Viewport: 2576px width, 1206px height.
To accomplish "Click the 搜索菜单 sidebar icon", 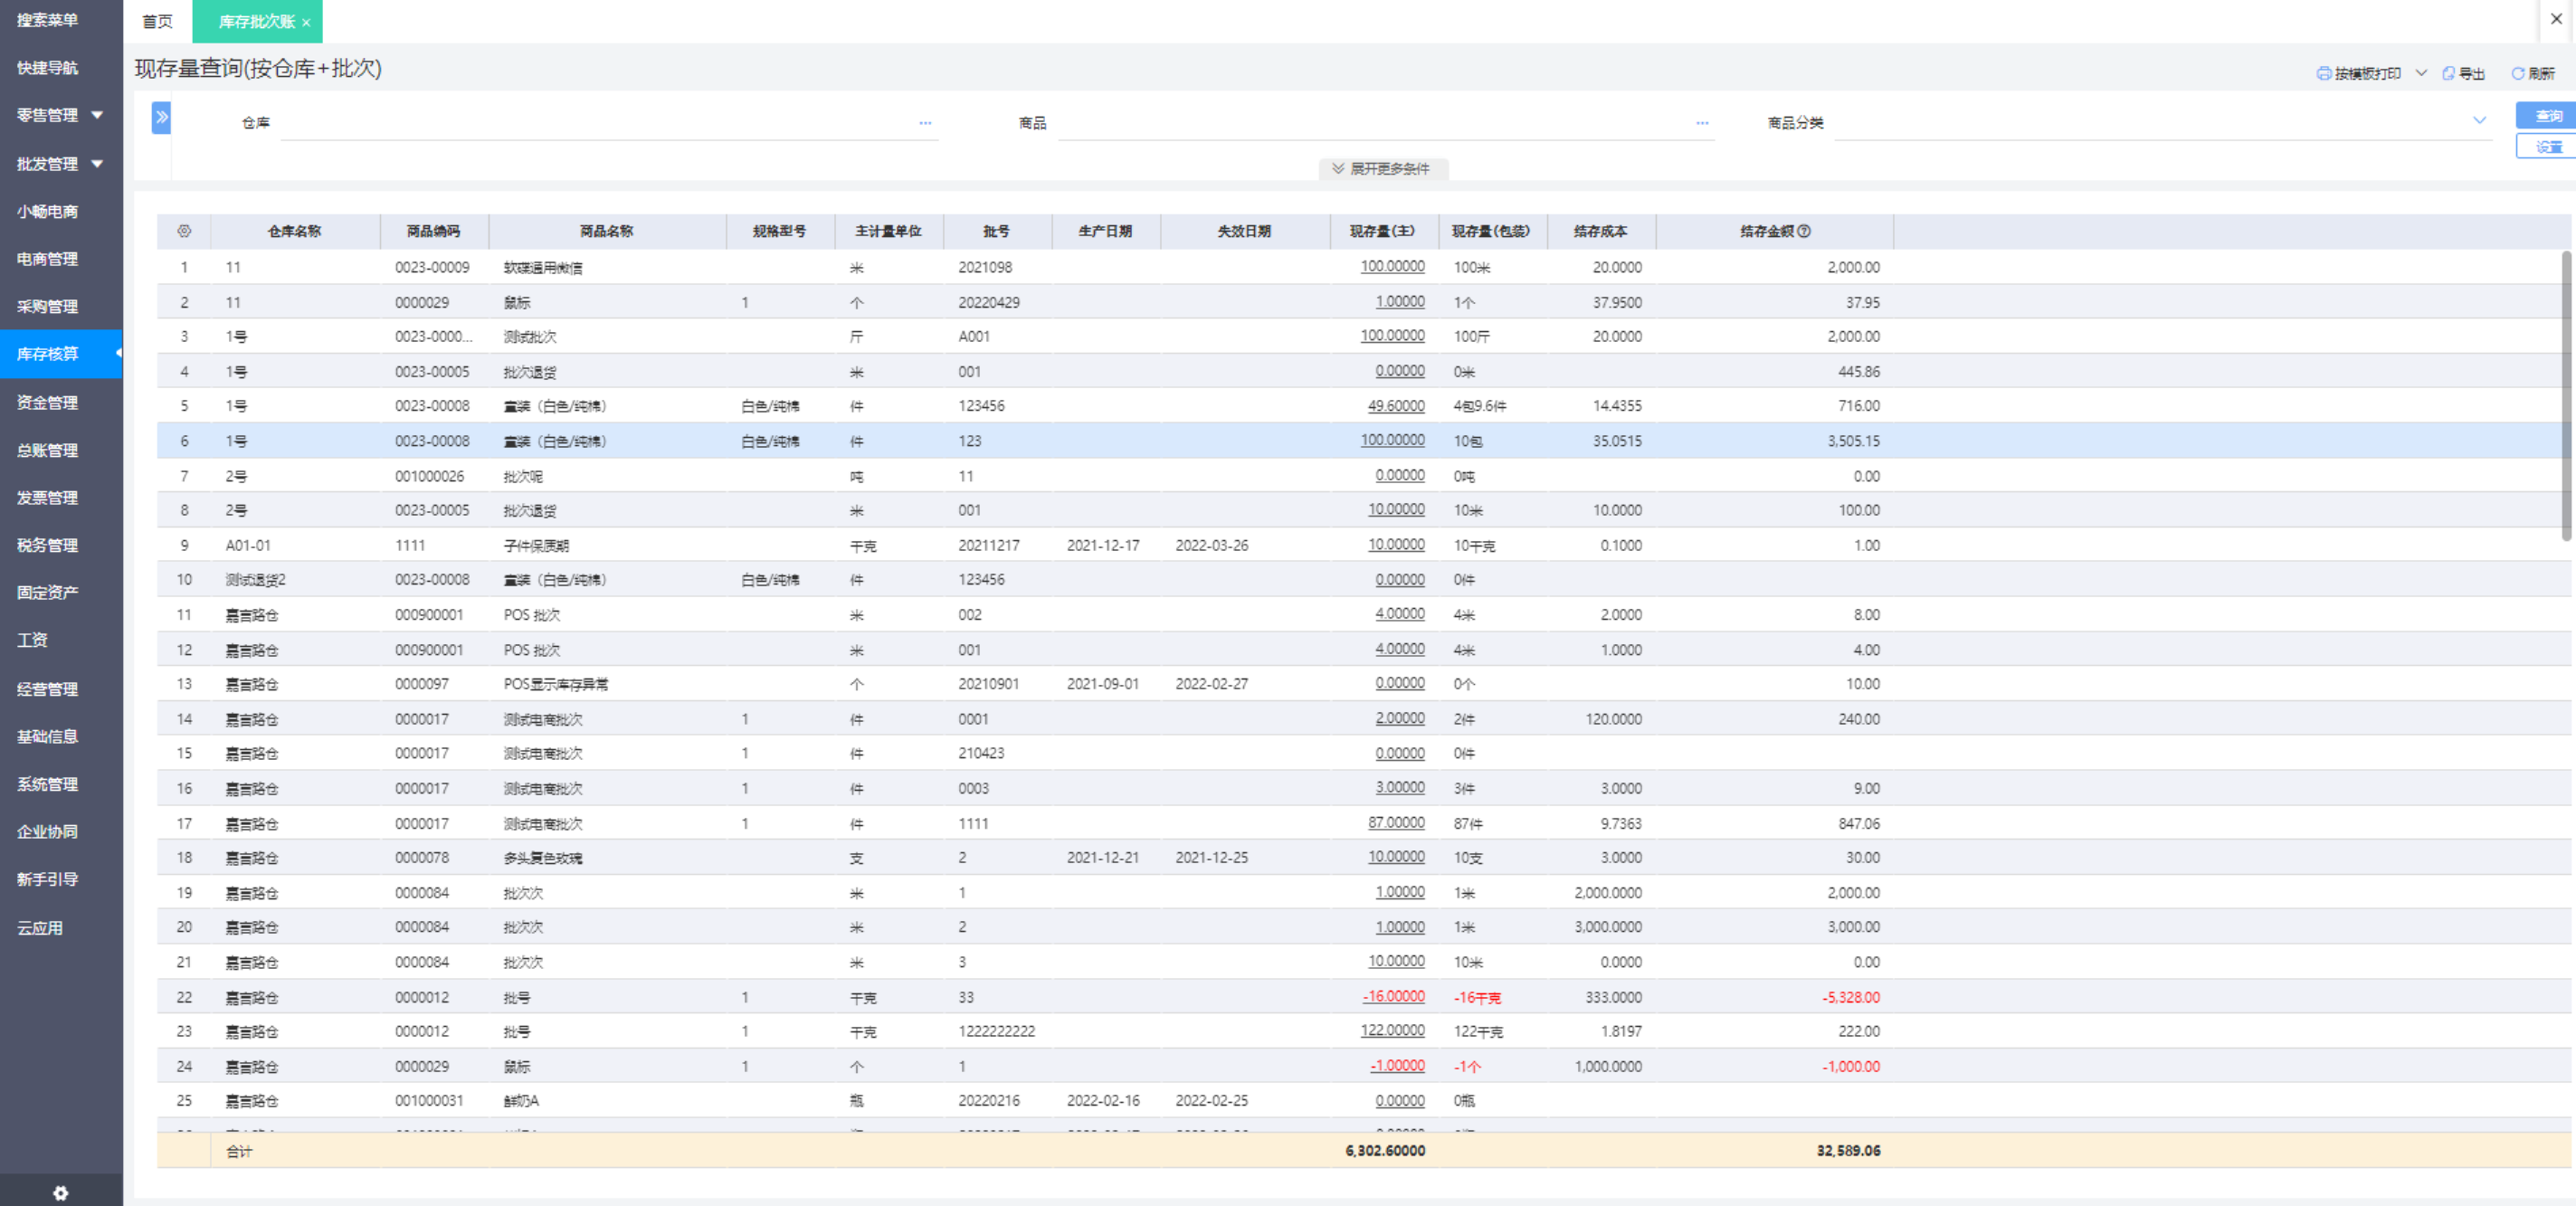I will coord(46,20).
